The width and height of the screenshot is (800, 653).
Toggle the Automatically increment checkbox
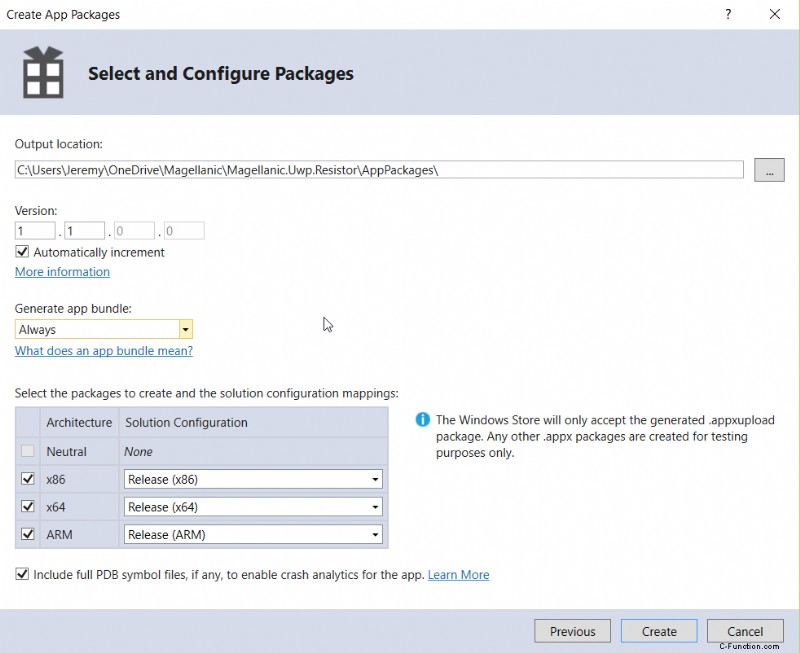23,252
